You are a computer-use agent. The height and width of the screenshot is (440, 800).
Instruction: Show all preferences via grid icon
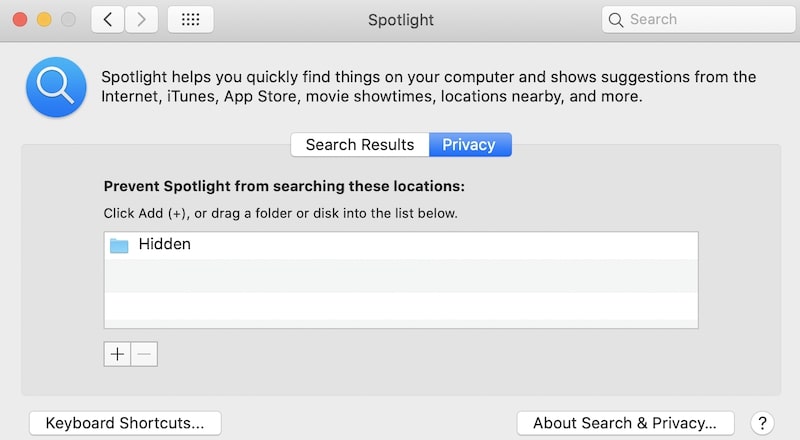tap(190, 20)
